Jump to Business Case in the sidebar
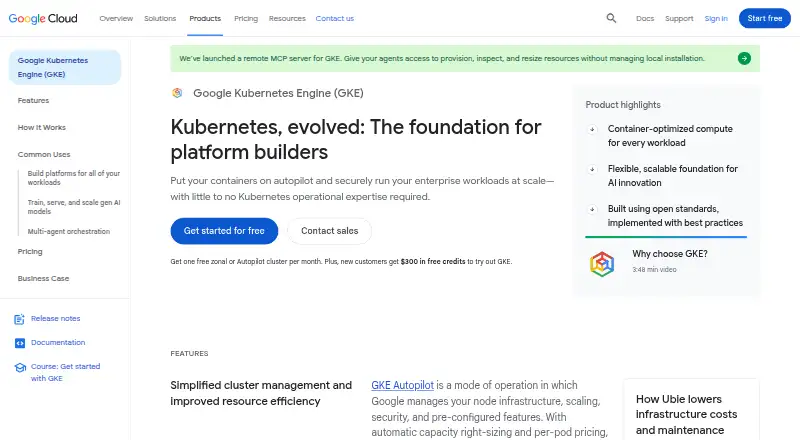Image resolution: width=800 pixels, height=440 pixels. (x=43, y=279)
